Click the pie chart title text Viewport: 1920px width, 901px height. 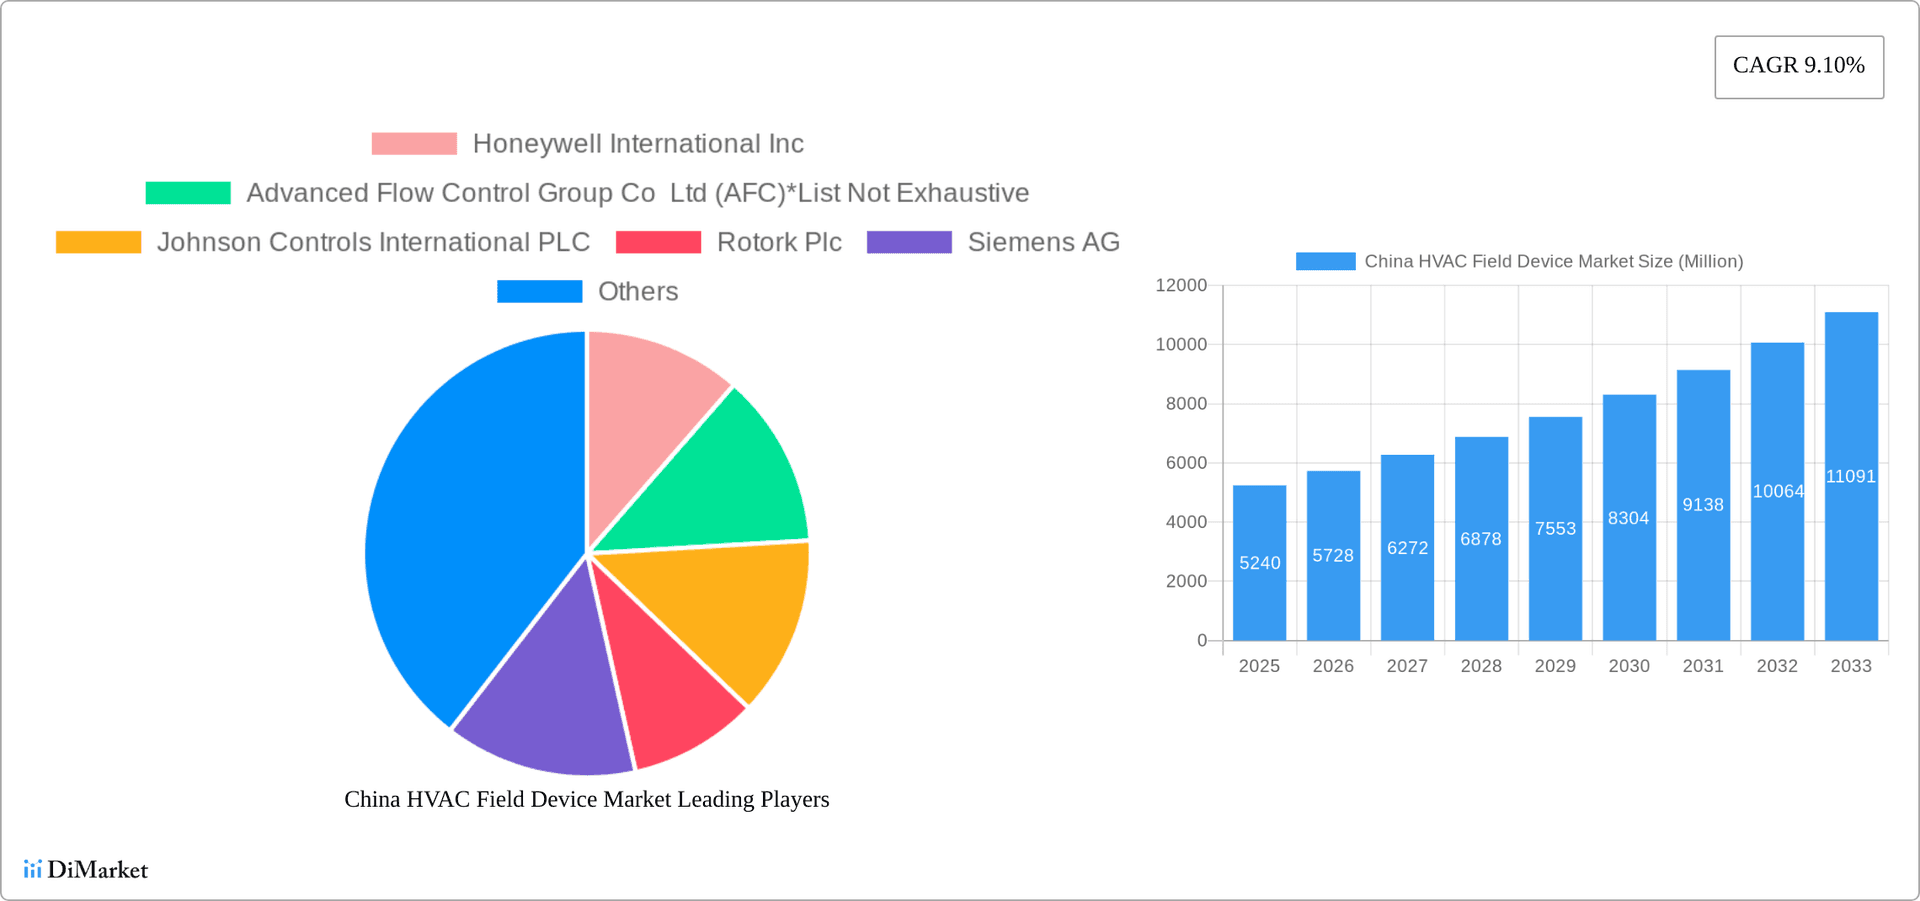click(586, 799)
